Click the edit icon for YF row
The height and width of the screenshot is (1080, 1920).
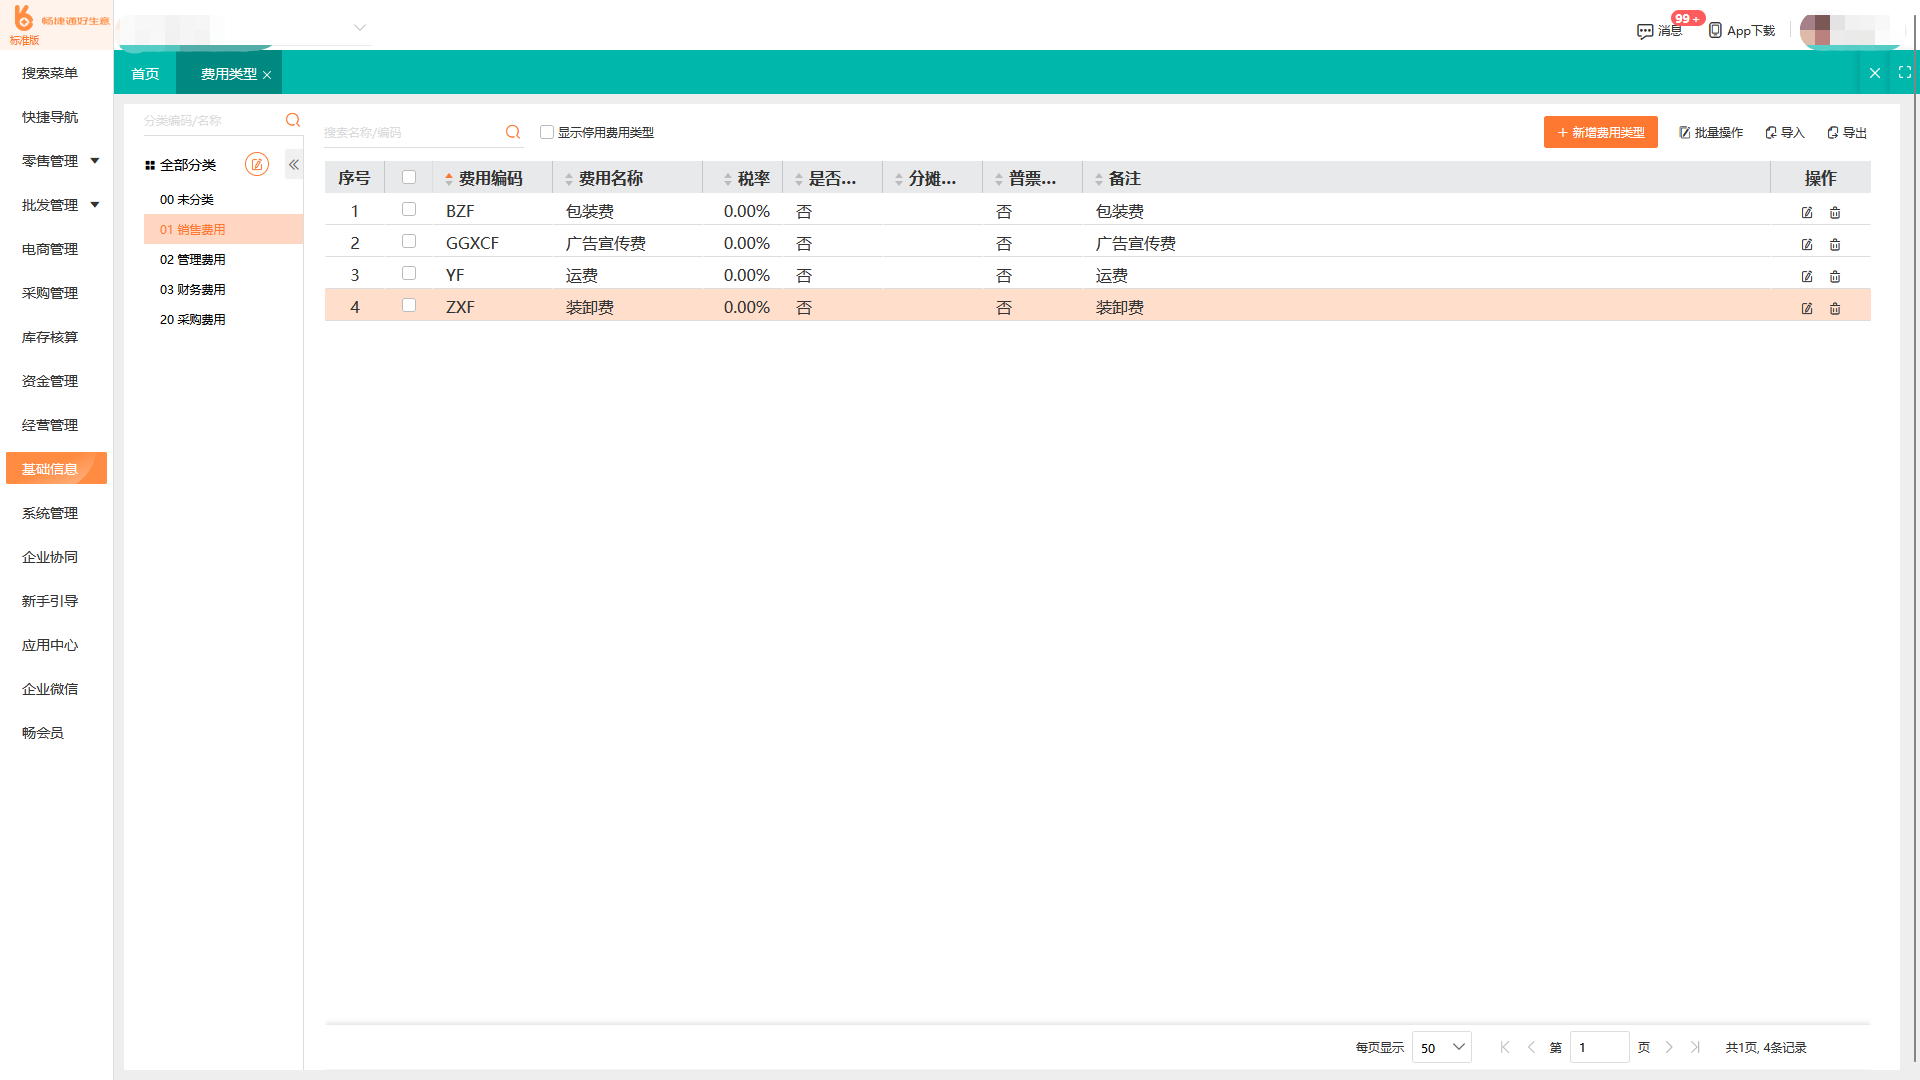pyautogui.click(x=1807, y=276)
